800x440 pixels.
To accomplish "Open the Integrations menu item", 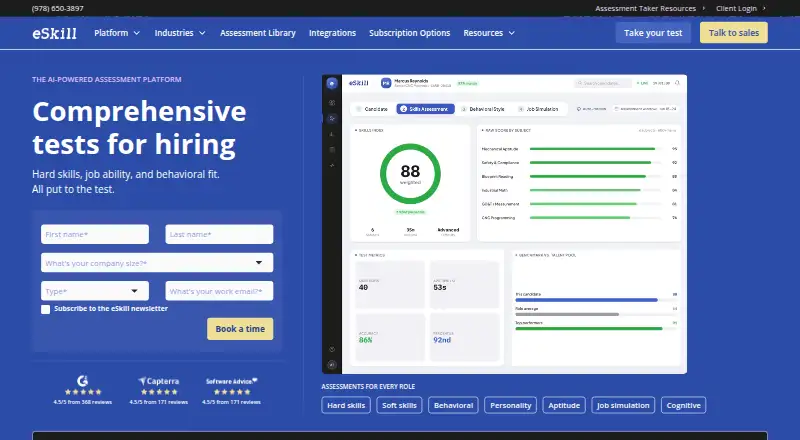I will tap(332, 33).
